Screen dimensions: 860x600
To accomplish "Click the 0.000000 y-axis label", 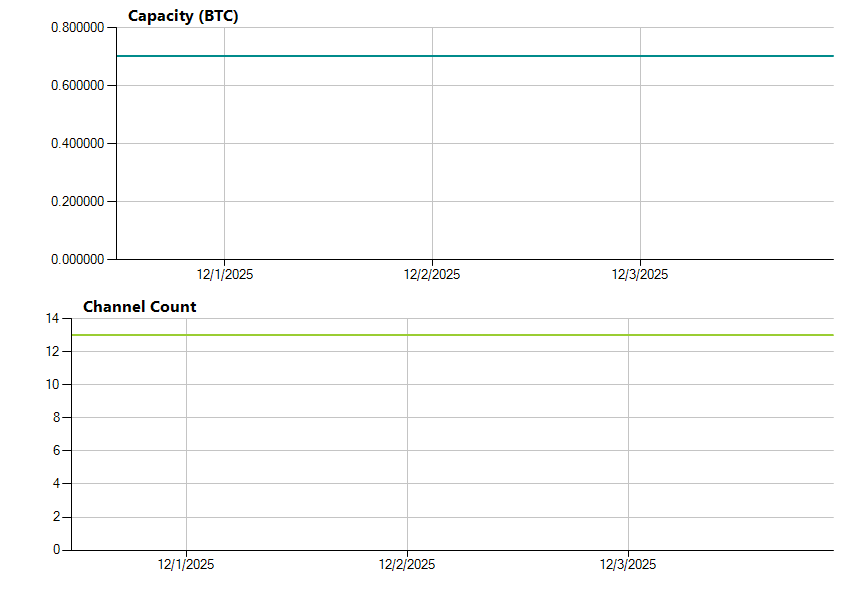I will [77, 260].
